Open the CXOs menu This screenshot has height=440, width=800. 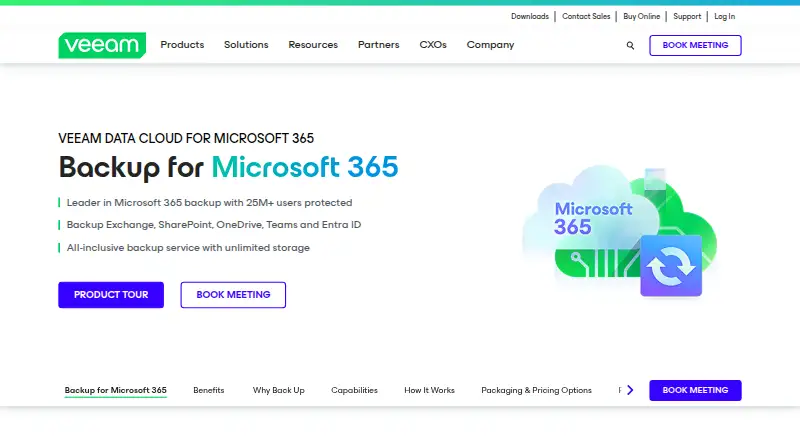pos(433,45)
